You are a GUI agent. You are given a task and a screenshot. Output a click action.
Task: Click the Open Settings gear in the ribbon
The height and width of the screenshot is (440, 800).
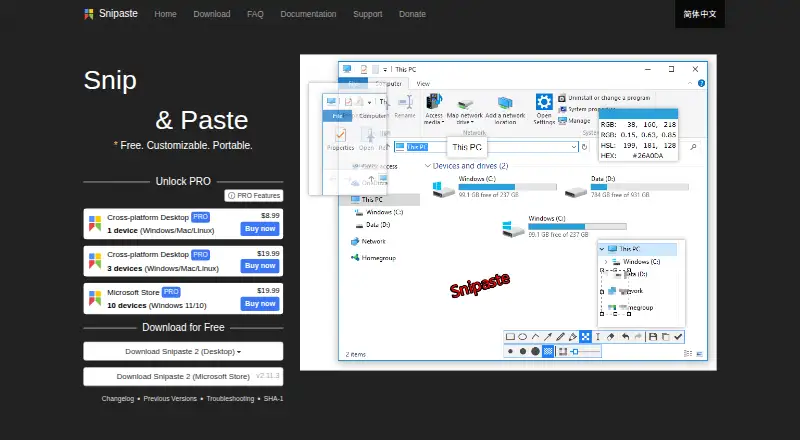point(544,102)
